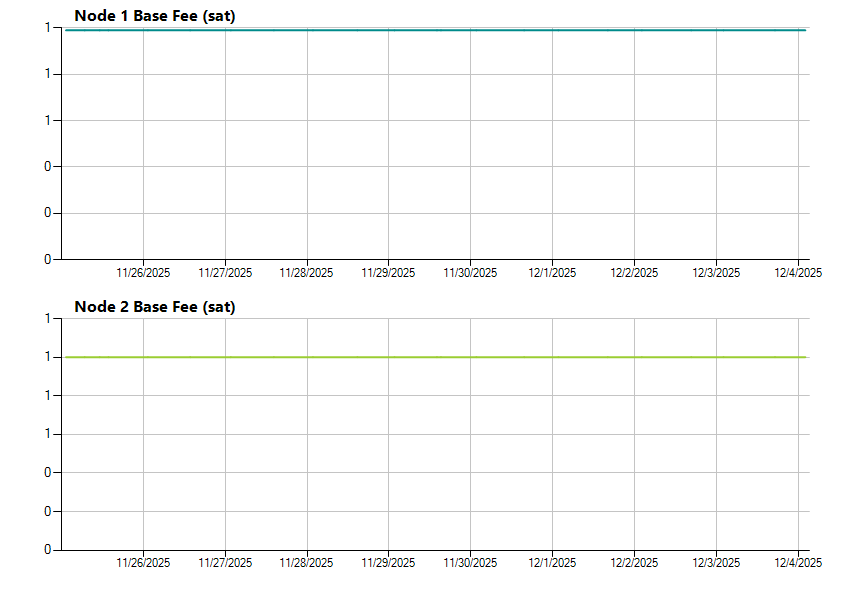
Task: Click 11/26/2025 on the Node 2 chart axis
Action: [x=143, y=563]
